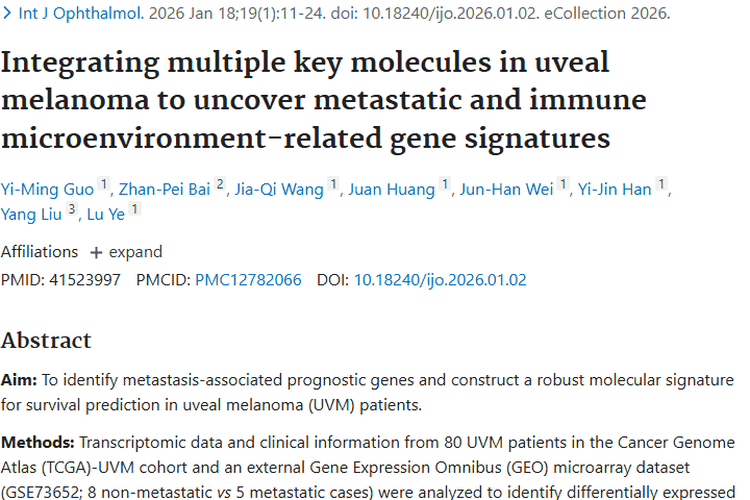Click affiliation superscript 1 after Juan Huang
The height and width of the screenshot is (500, 750).
[x=445, y=184]
